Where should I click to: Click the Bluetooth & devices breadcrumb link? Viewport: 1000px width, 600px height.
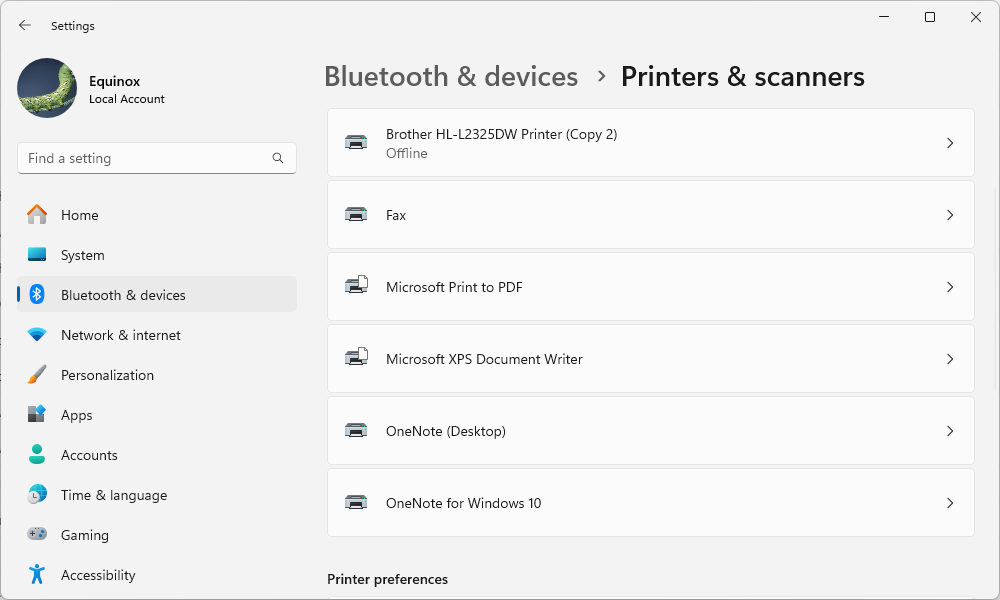(x=451, y=77)
